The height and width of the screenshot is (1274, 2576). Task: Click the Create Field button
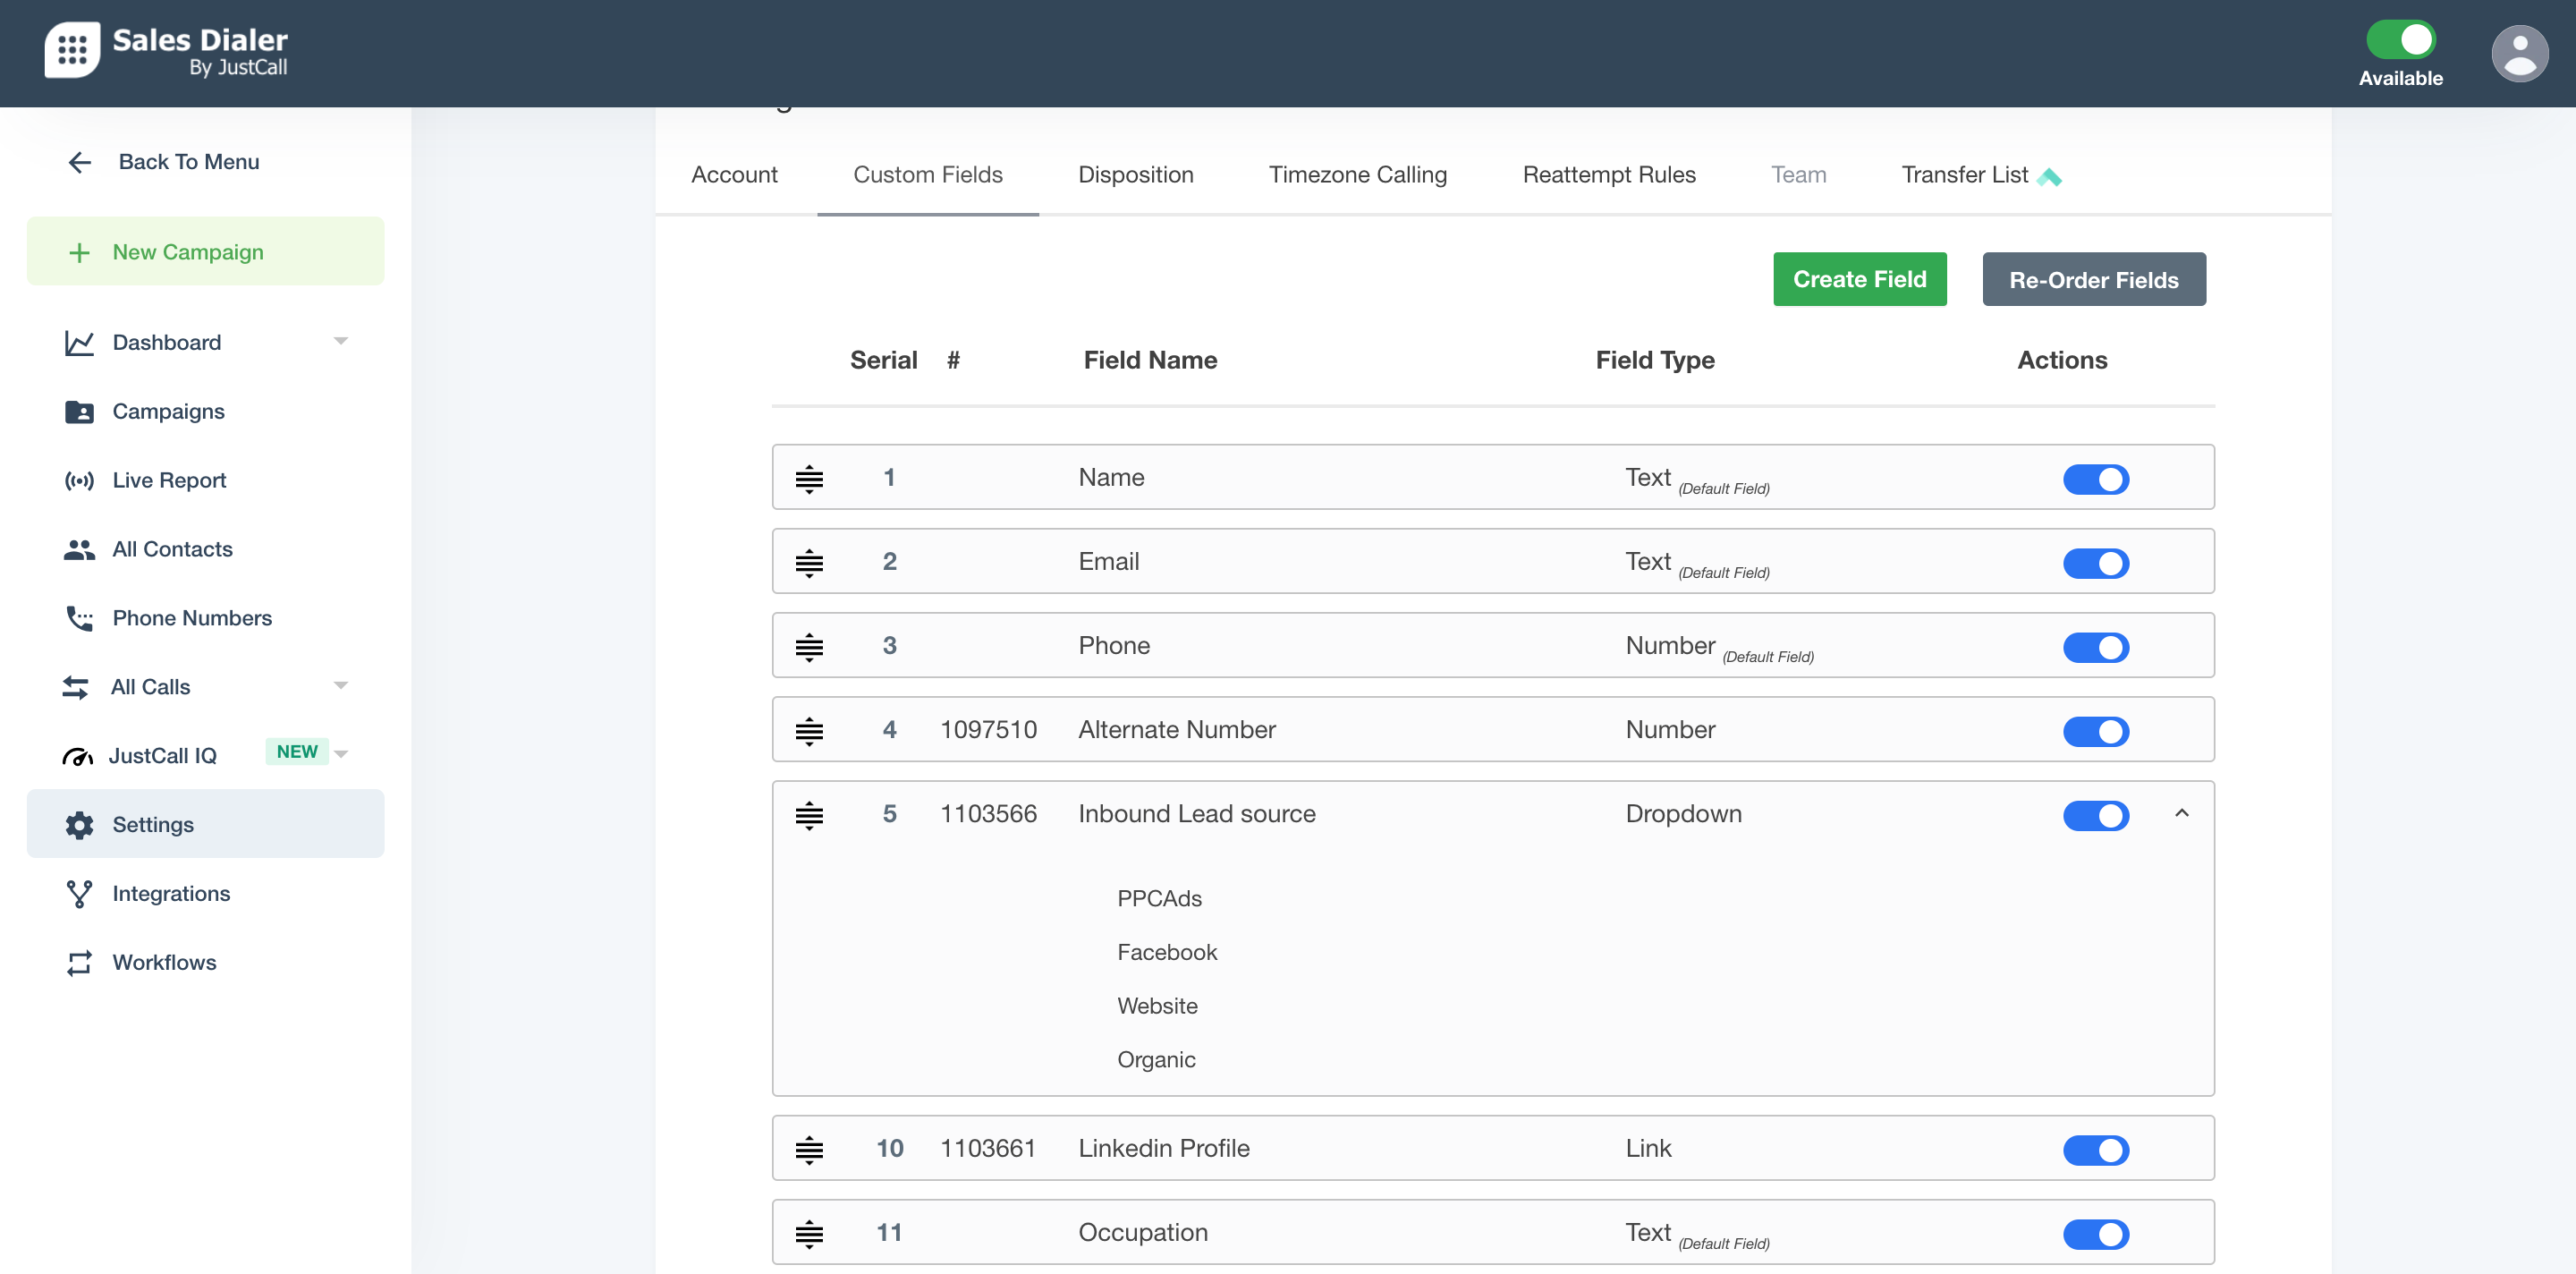(x=1860, y=279)
